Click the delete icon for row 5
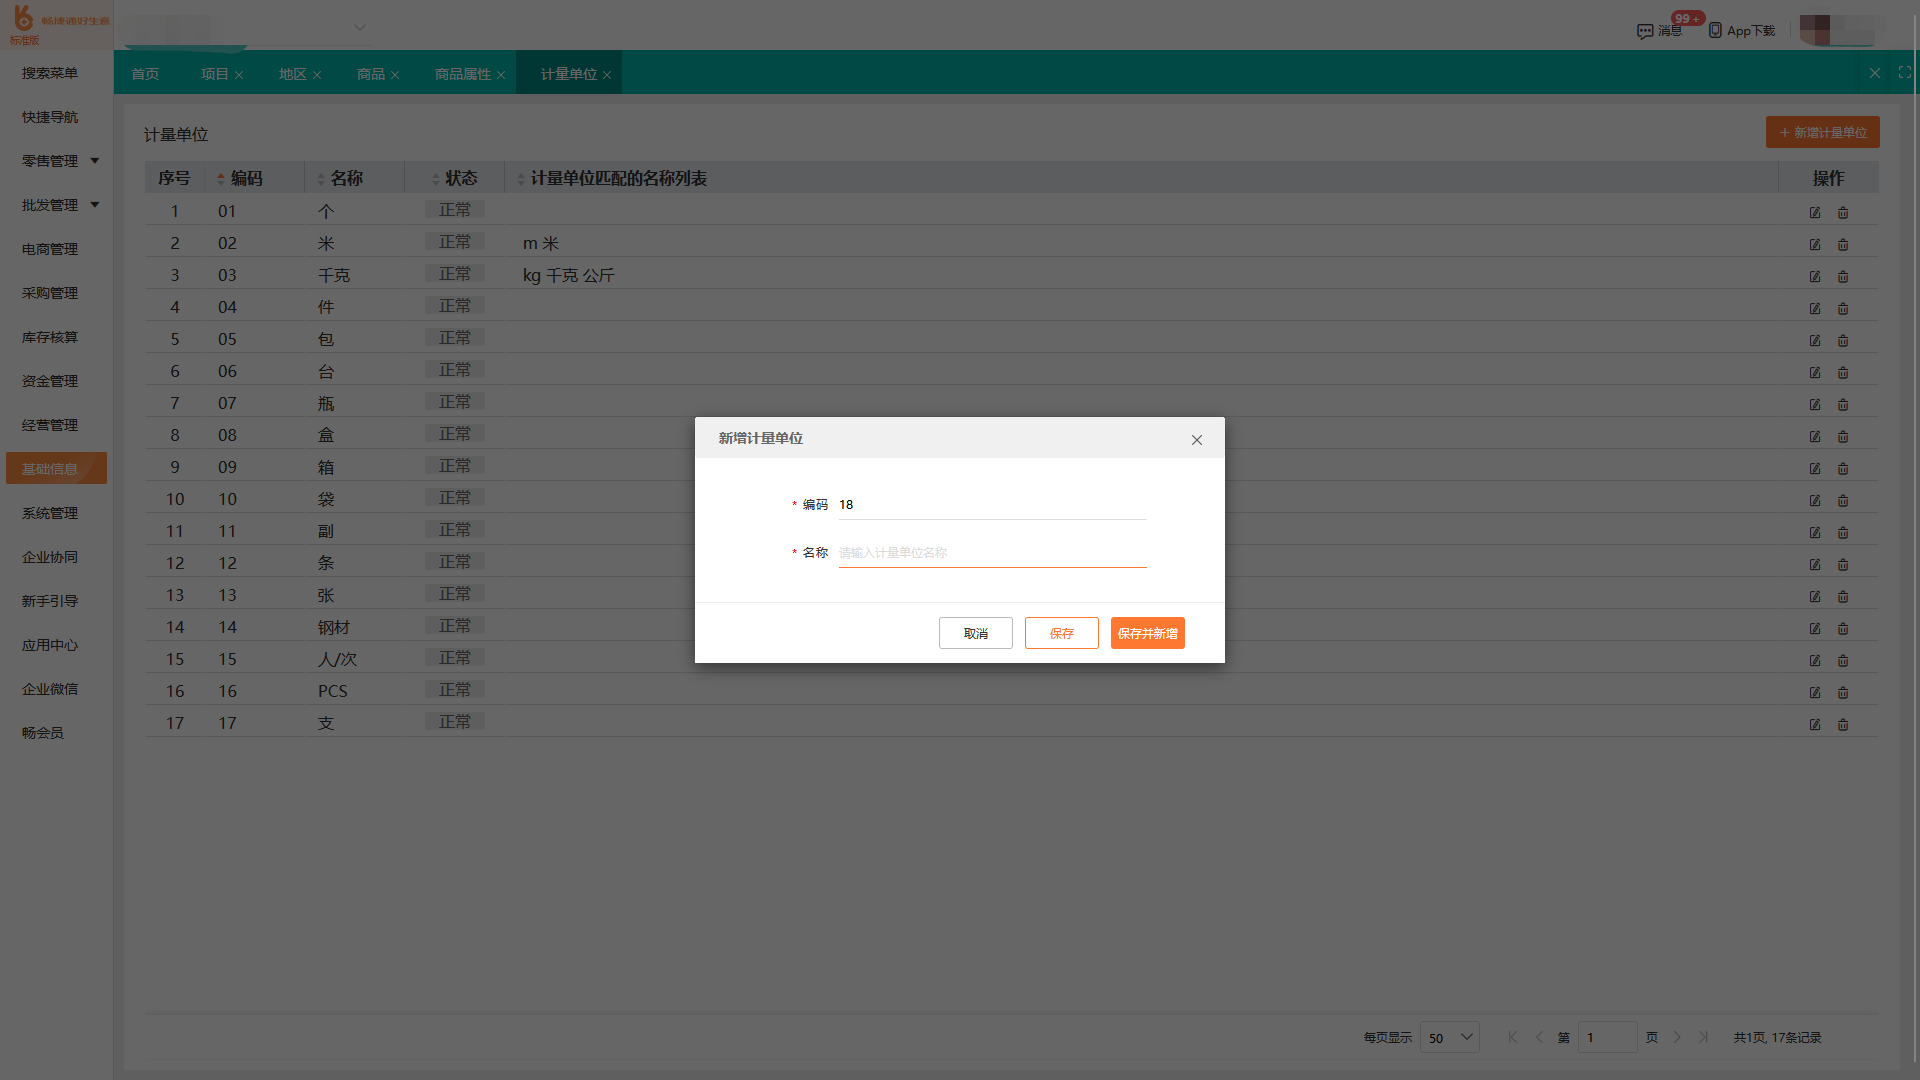The image size is (1920, 1080). coord(1844,339)
